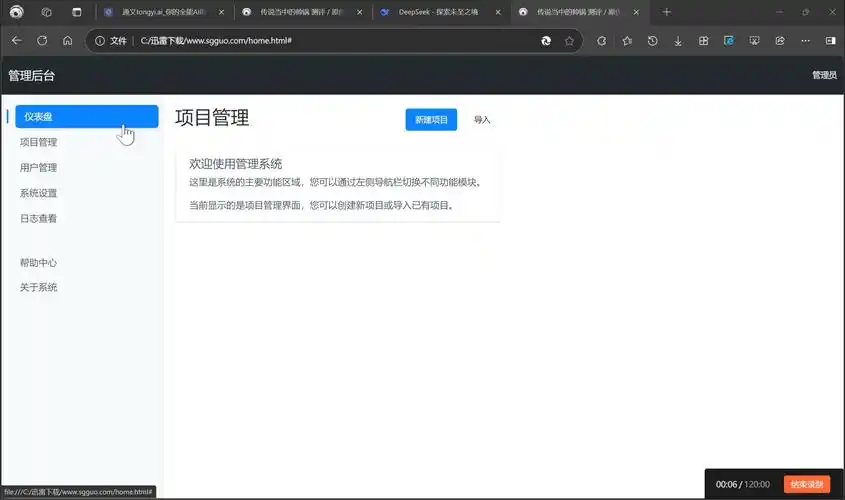
Task: Open a new browser tab
Action: point(667,12)
